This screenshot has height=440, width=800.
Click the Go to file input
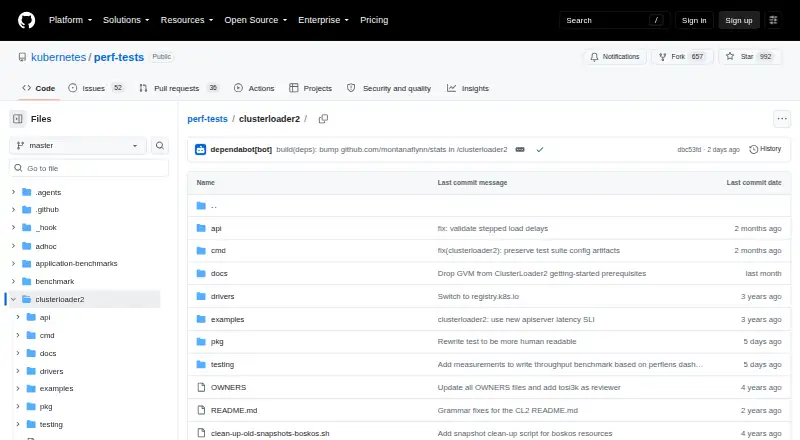89,168
